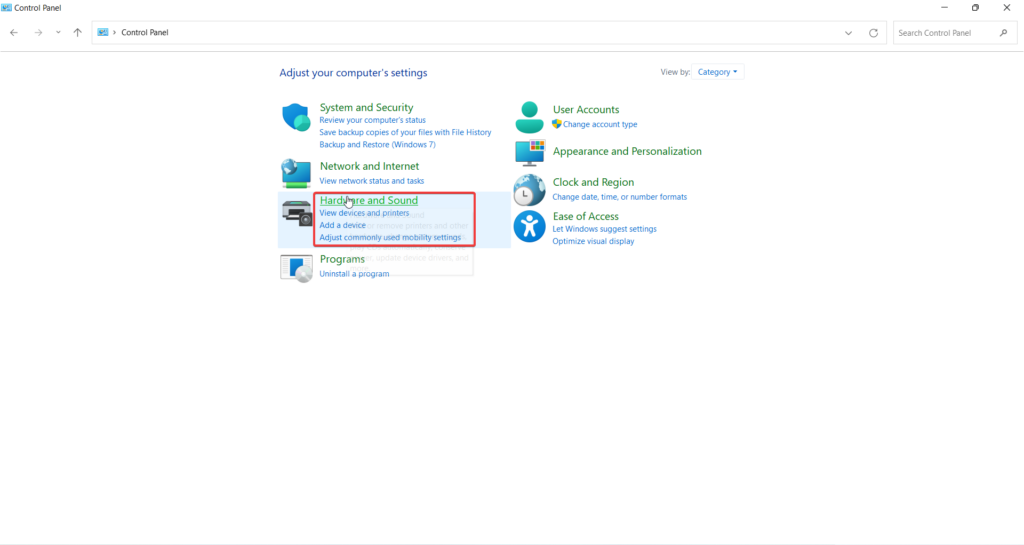The image size is (1024, 545).
Task: Click Save backup copies with File History
Action: (x=405, y=132)
